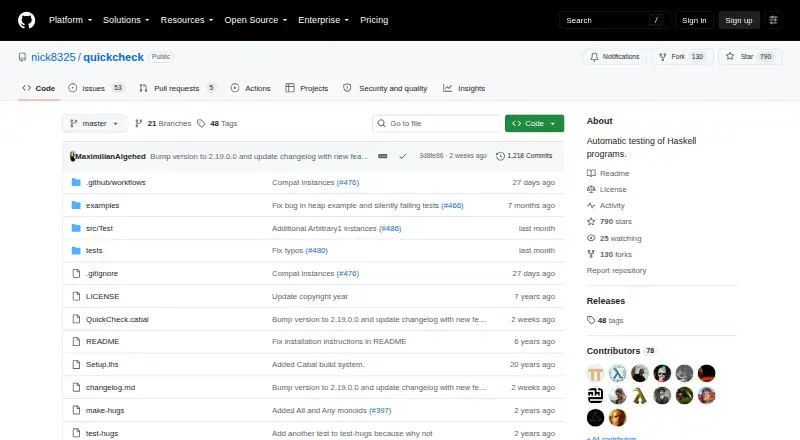Image resolution: width=800 pixels, height=440 pixels.
Task: Open the examples folder icon
Action: (x=76, y=205)
